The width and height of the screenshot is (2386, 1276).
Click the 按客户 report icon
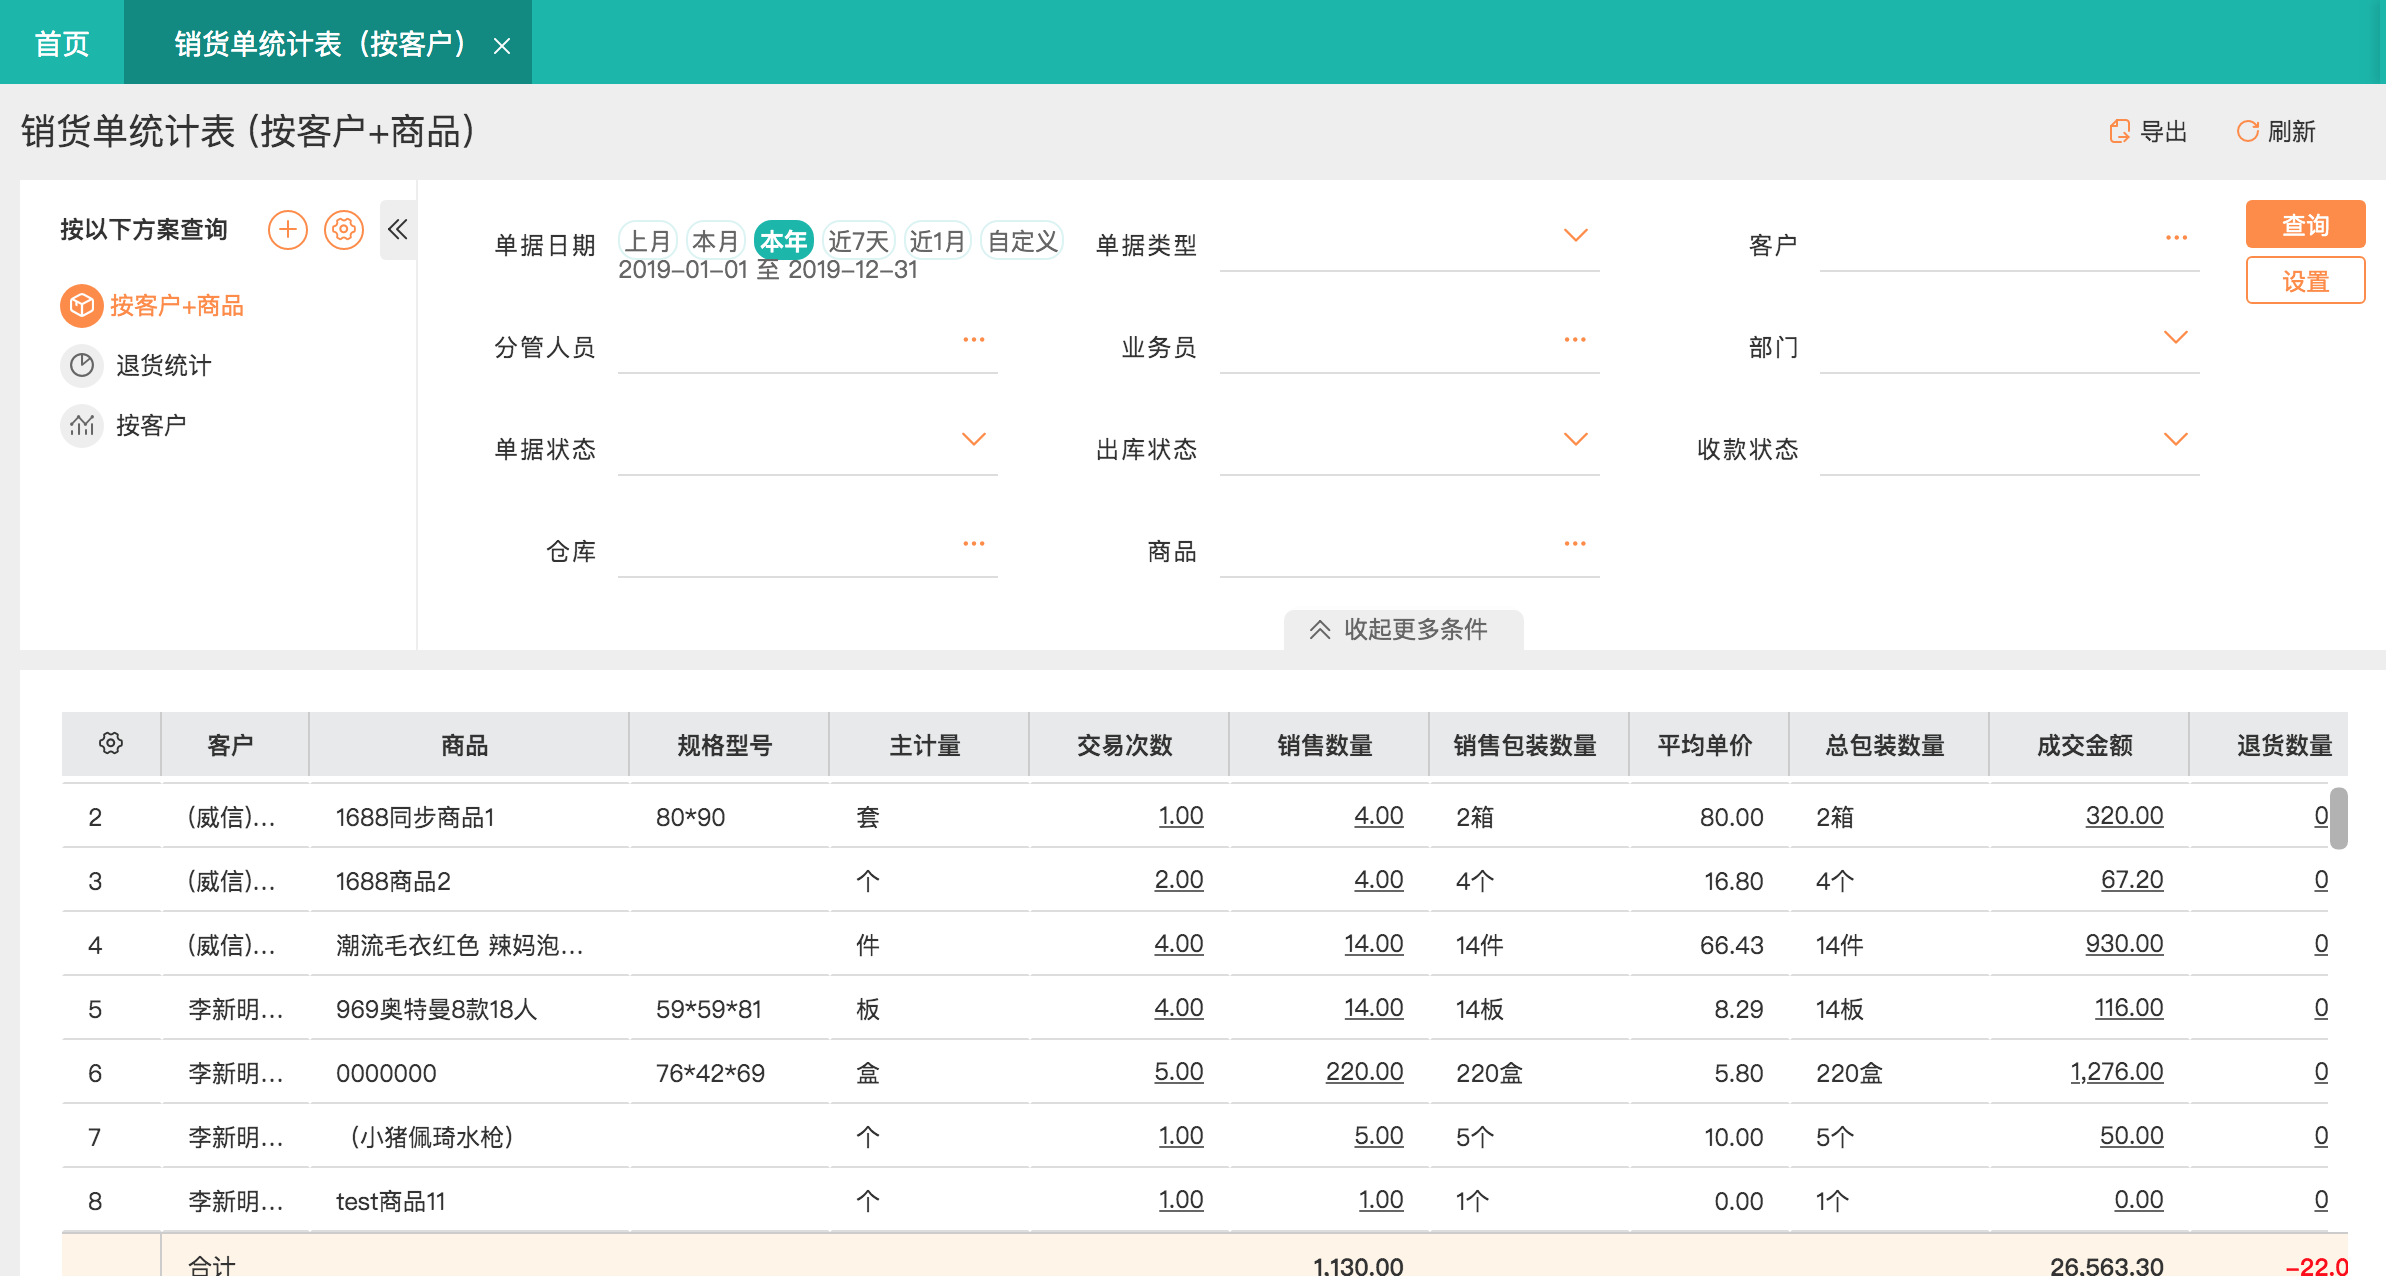click(82, 426)
